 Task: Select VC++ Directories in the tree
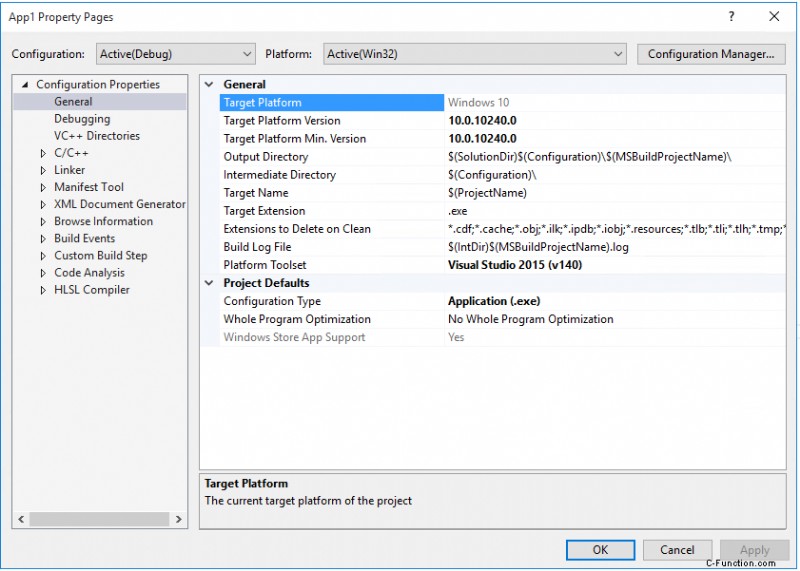(x=96, y=136)
